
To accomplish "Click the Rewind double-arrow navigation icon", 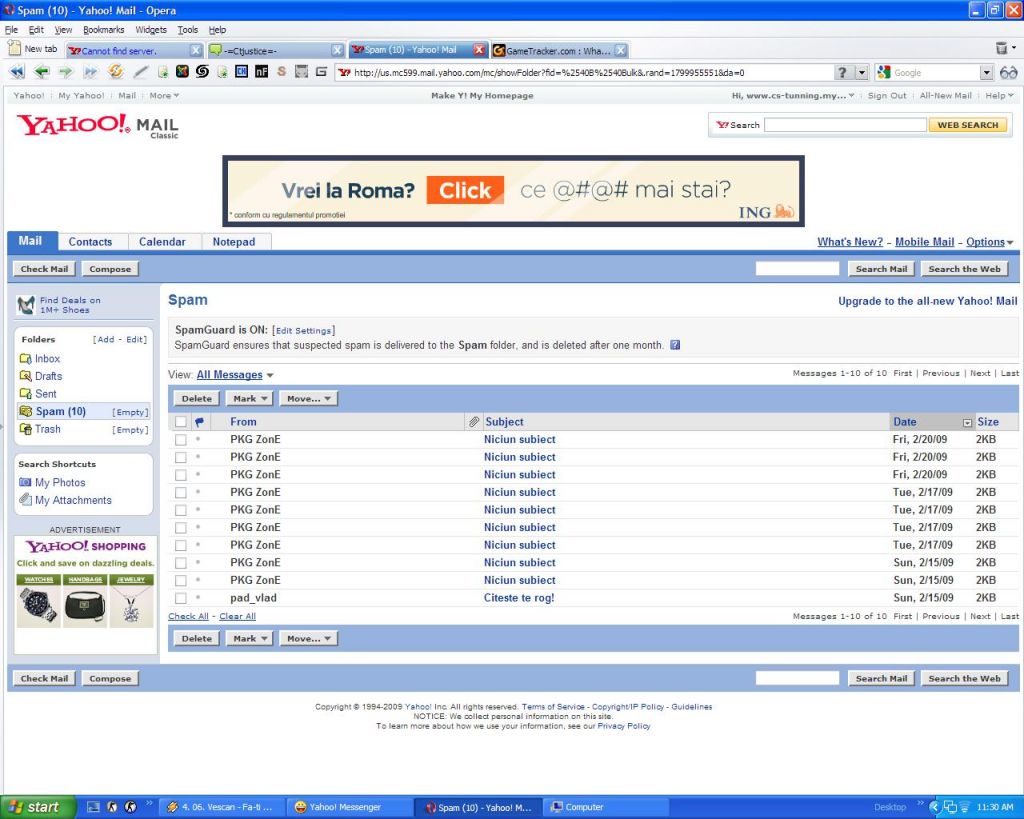I will (x=17, y=72).
